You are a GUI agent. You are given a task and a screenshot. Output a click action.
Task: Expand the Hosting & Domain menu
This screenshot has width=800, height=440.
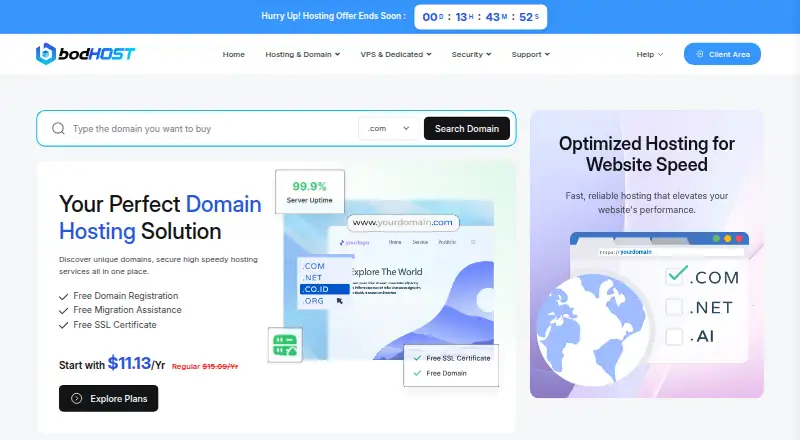pyautogui.click(x=303, y=54)
